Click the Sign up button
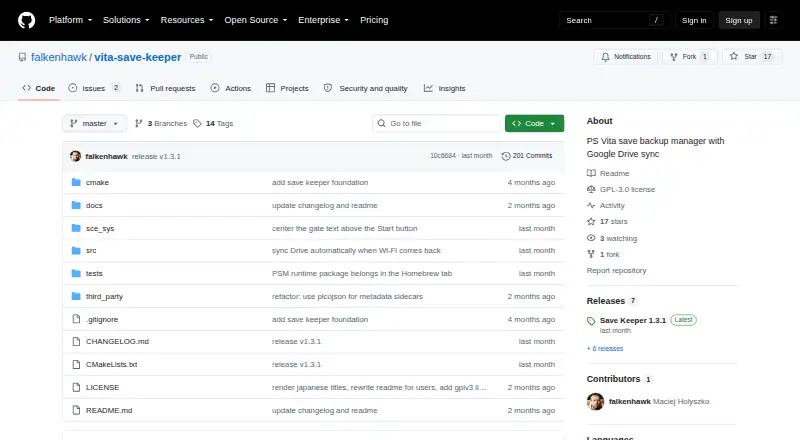This screenshot has width=800, height=440. [x=739, y=20]
